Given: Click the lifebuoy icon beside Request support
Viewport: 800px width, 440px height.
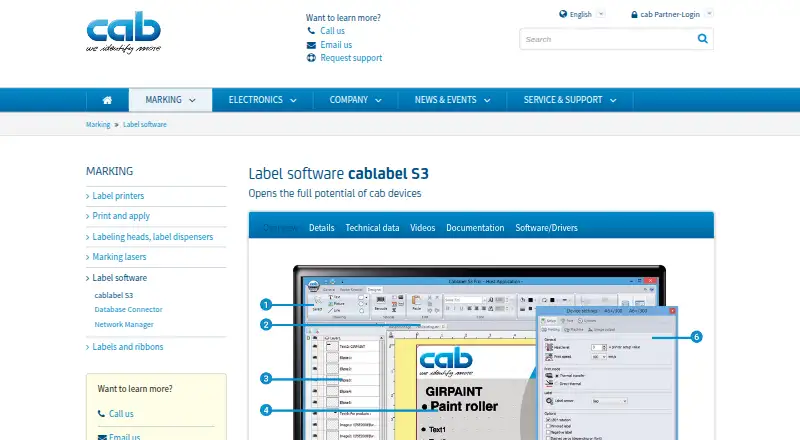Looking at the screenshot, I should 311,58.
